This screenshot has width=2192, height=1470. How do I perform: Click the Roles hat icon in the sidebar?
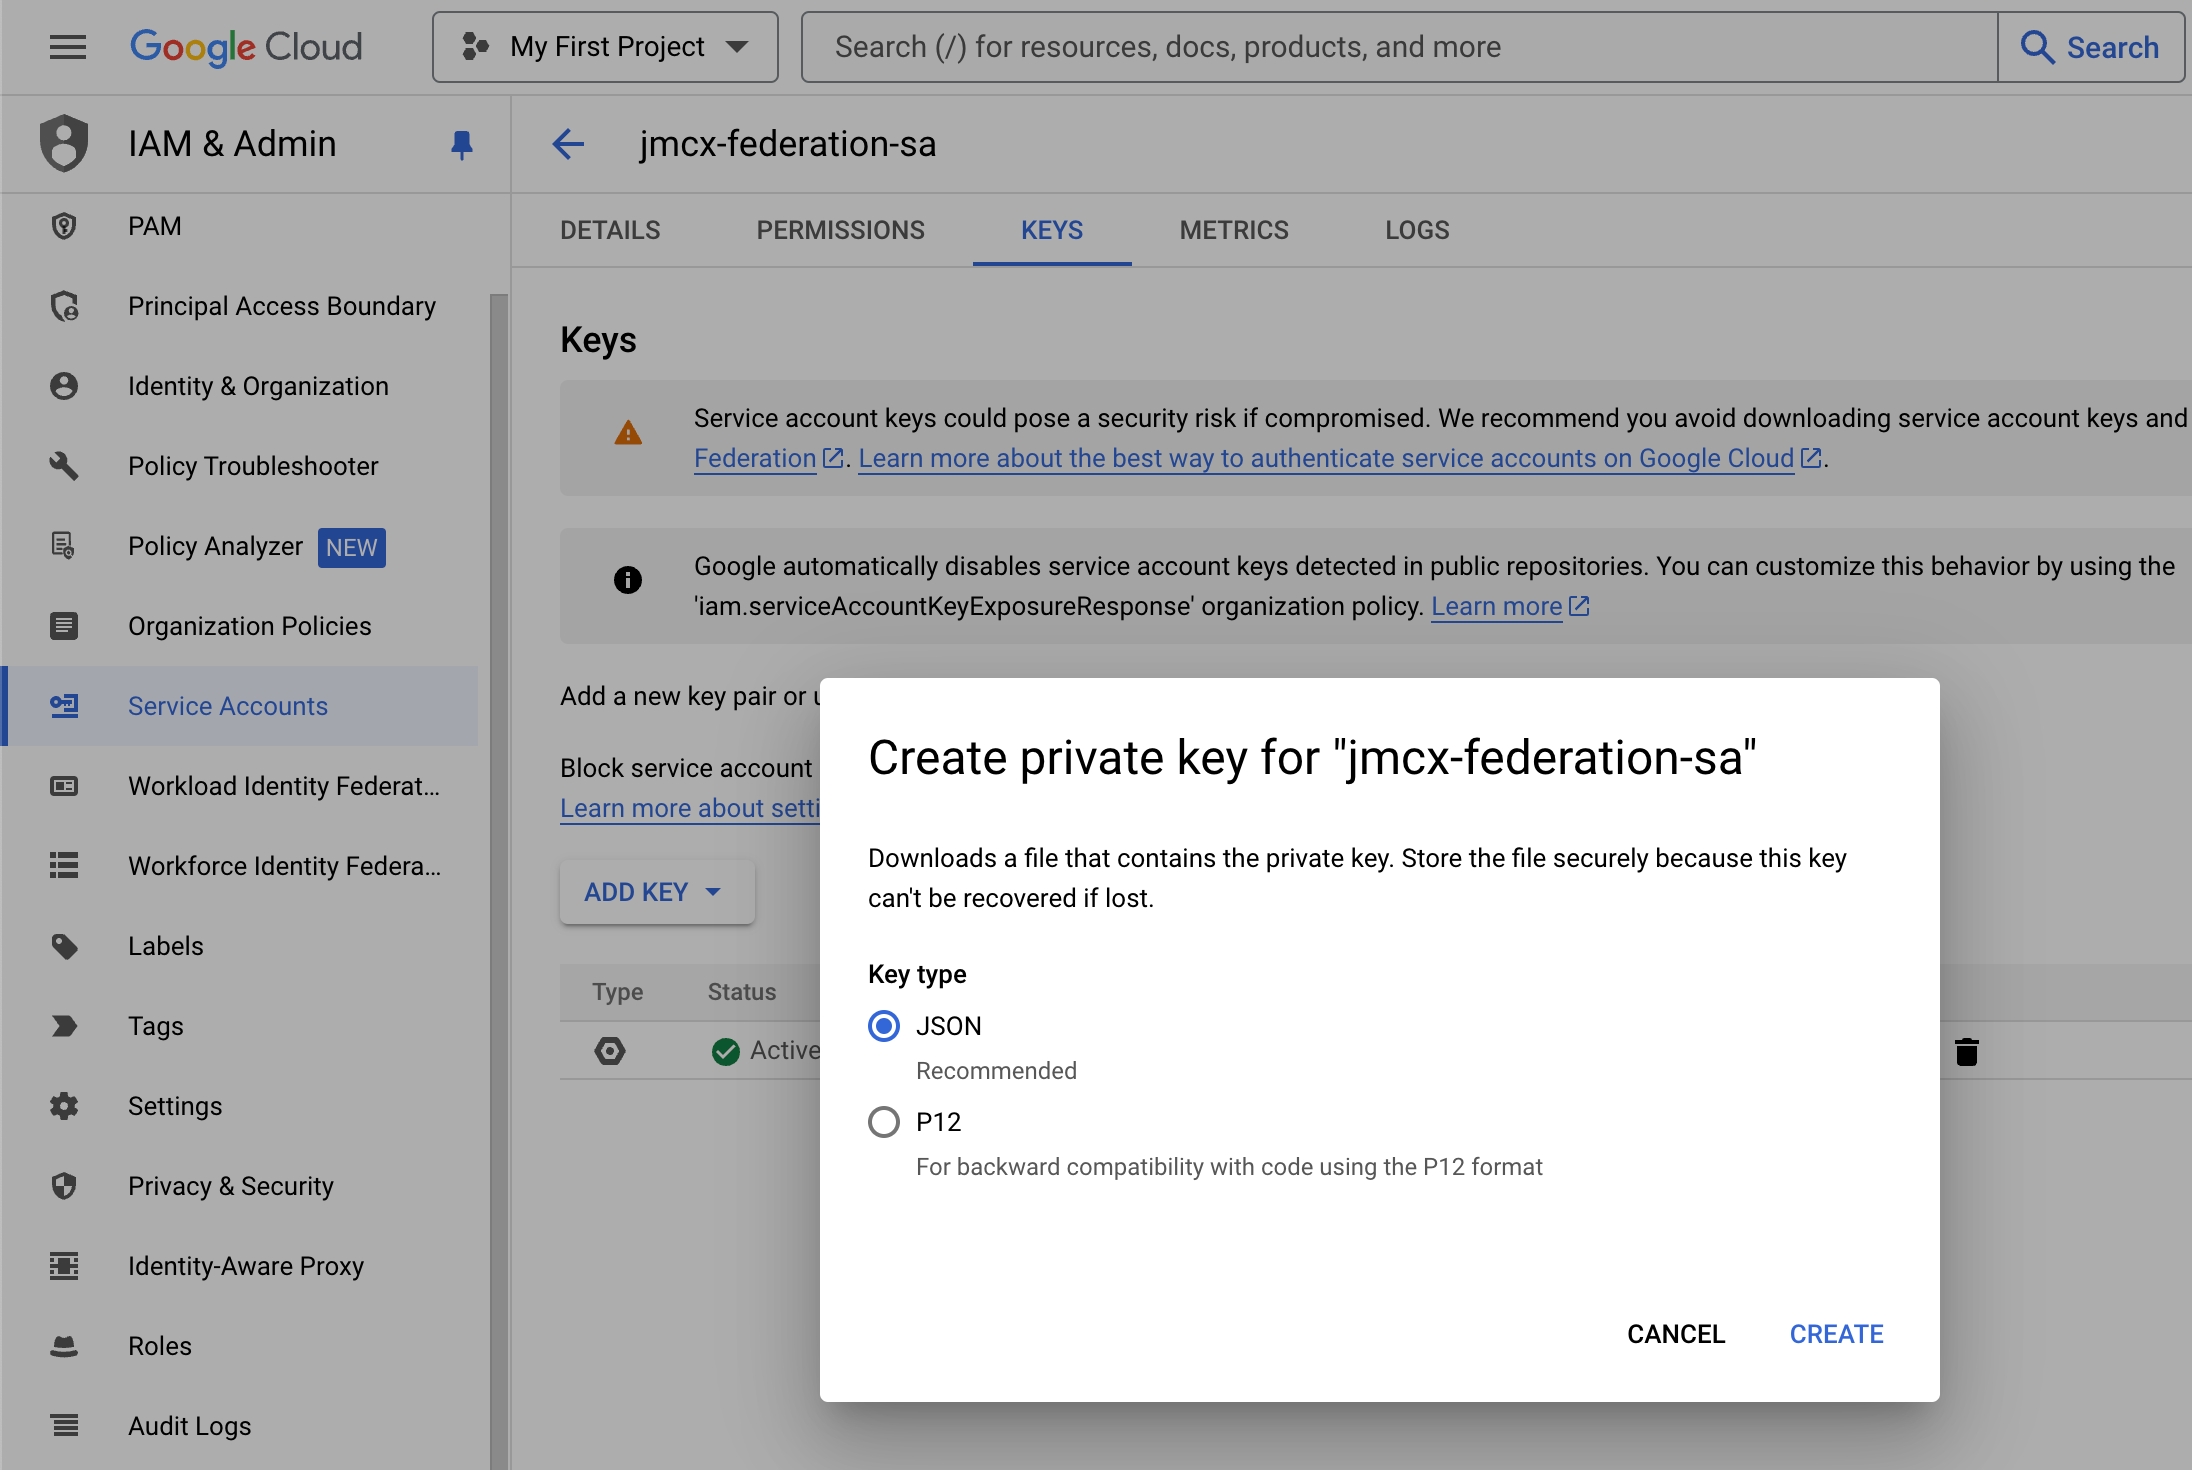64,1346
